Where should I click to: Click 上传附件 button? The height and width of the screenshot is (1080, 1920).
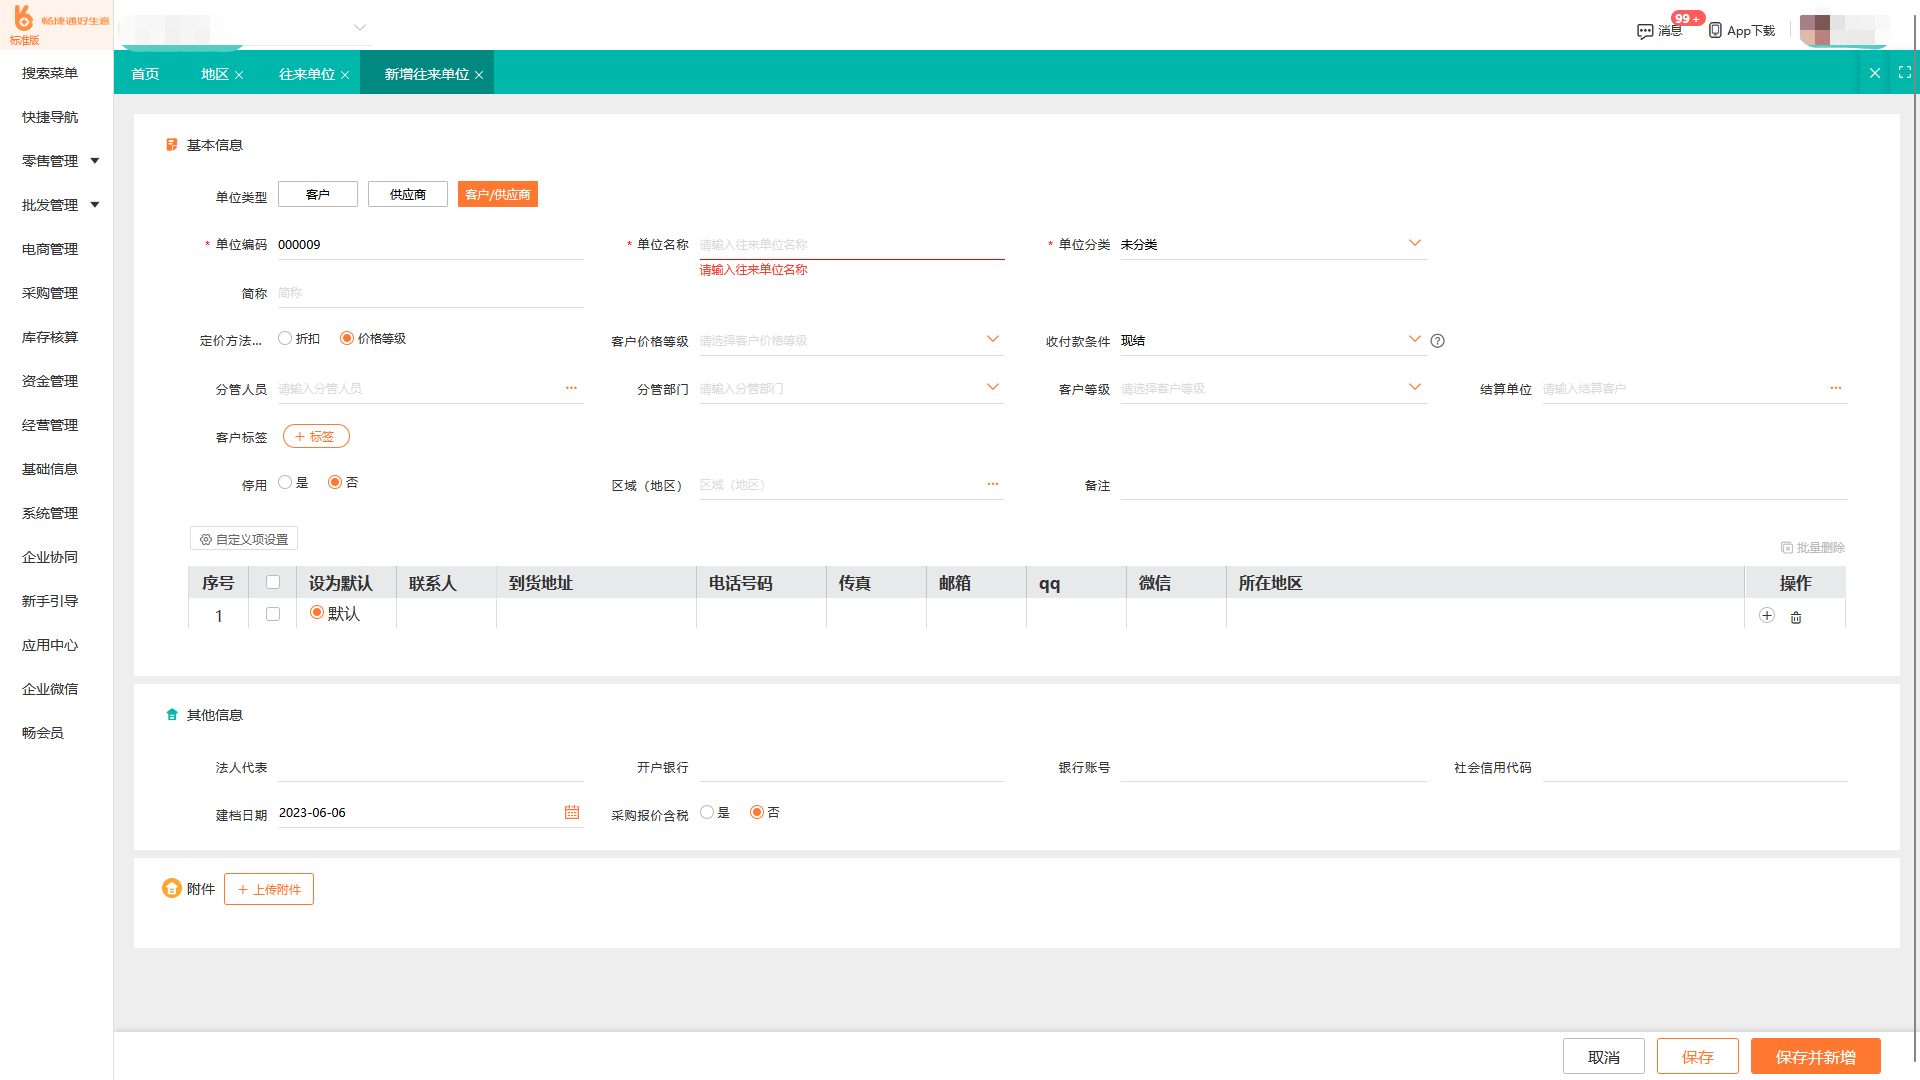[x=269, y=889]
